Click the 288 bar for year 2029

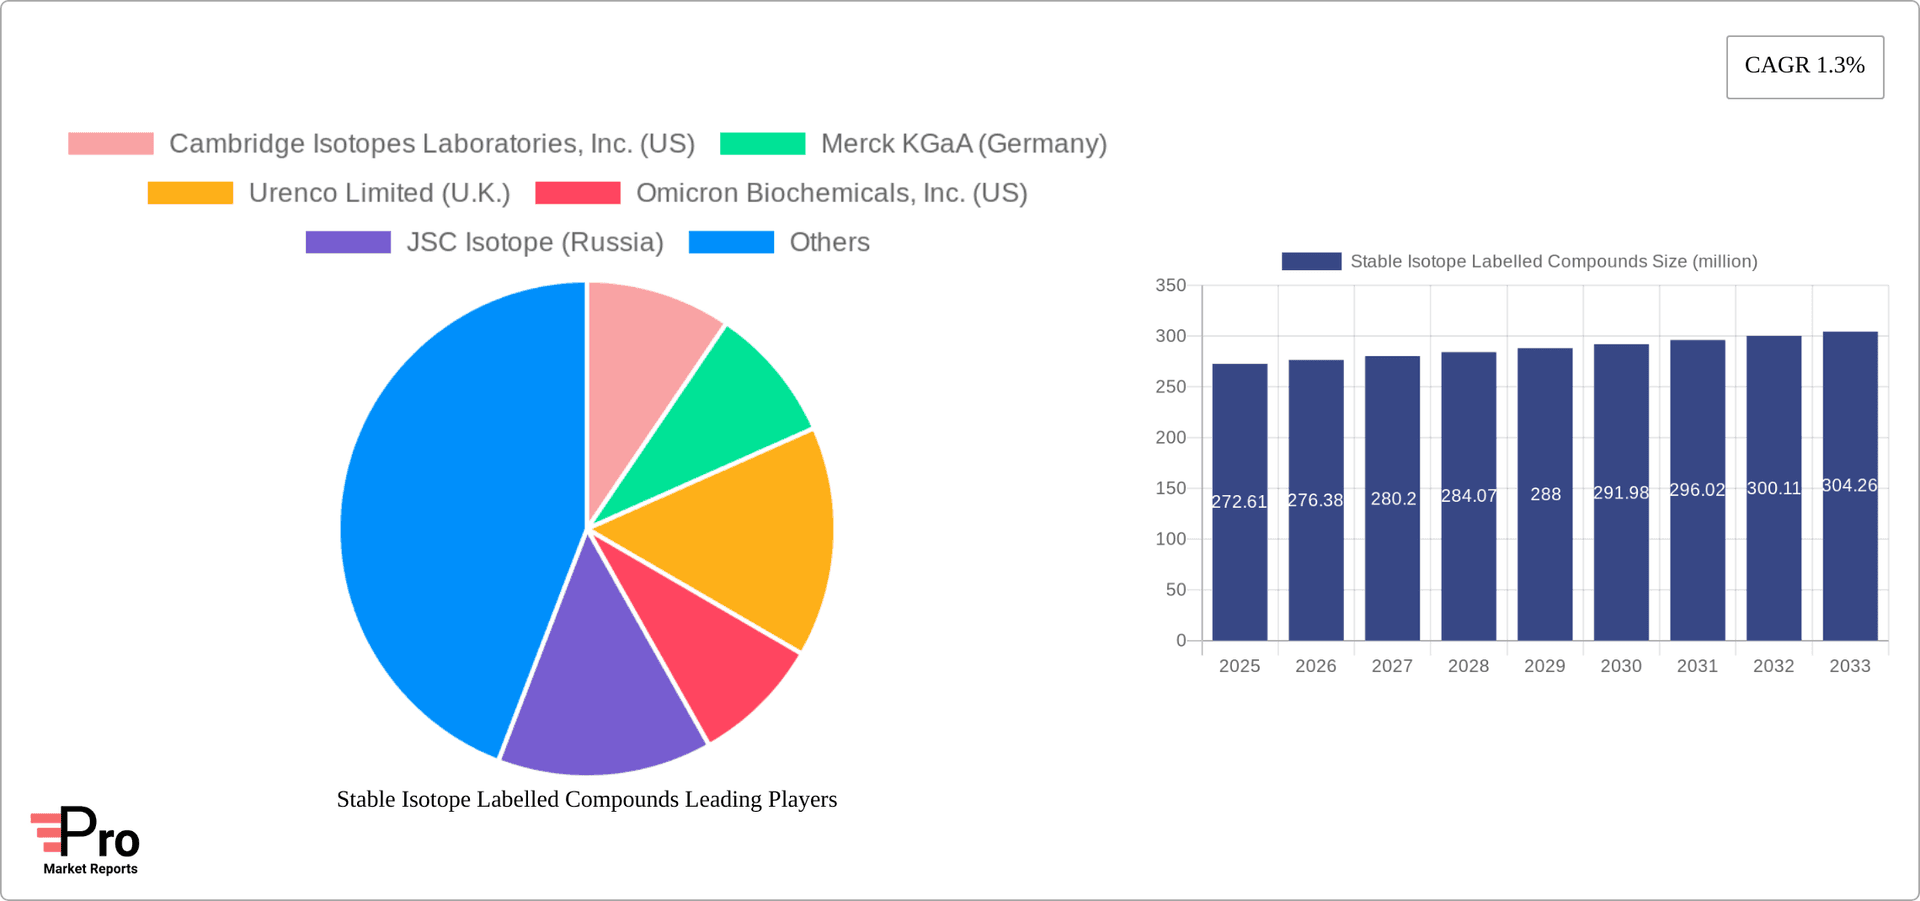(x=1545, y=480)
